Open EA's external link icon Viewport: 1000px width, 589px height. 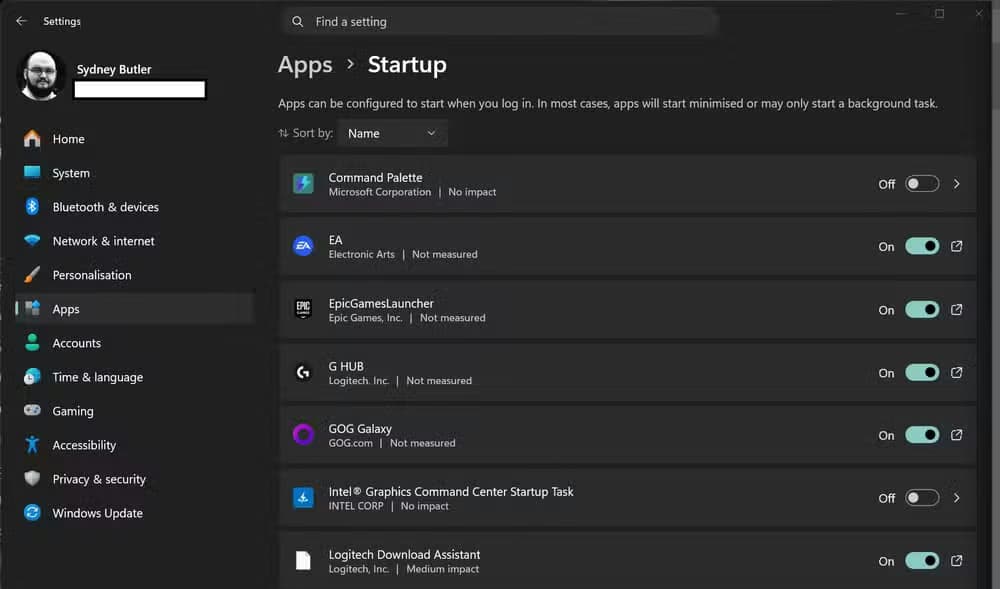point(957,246)
